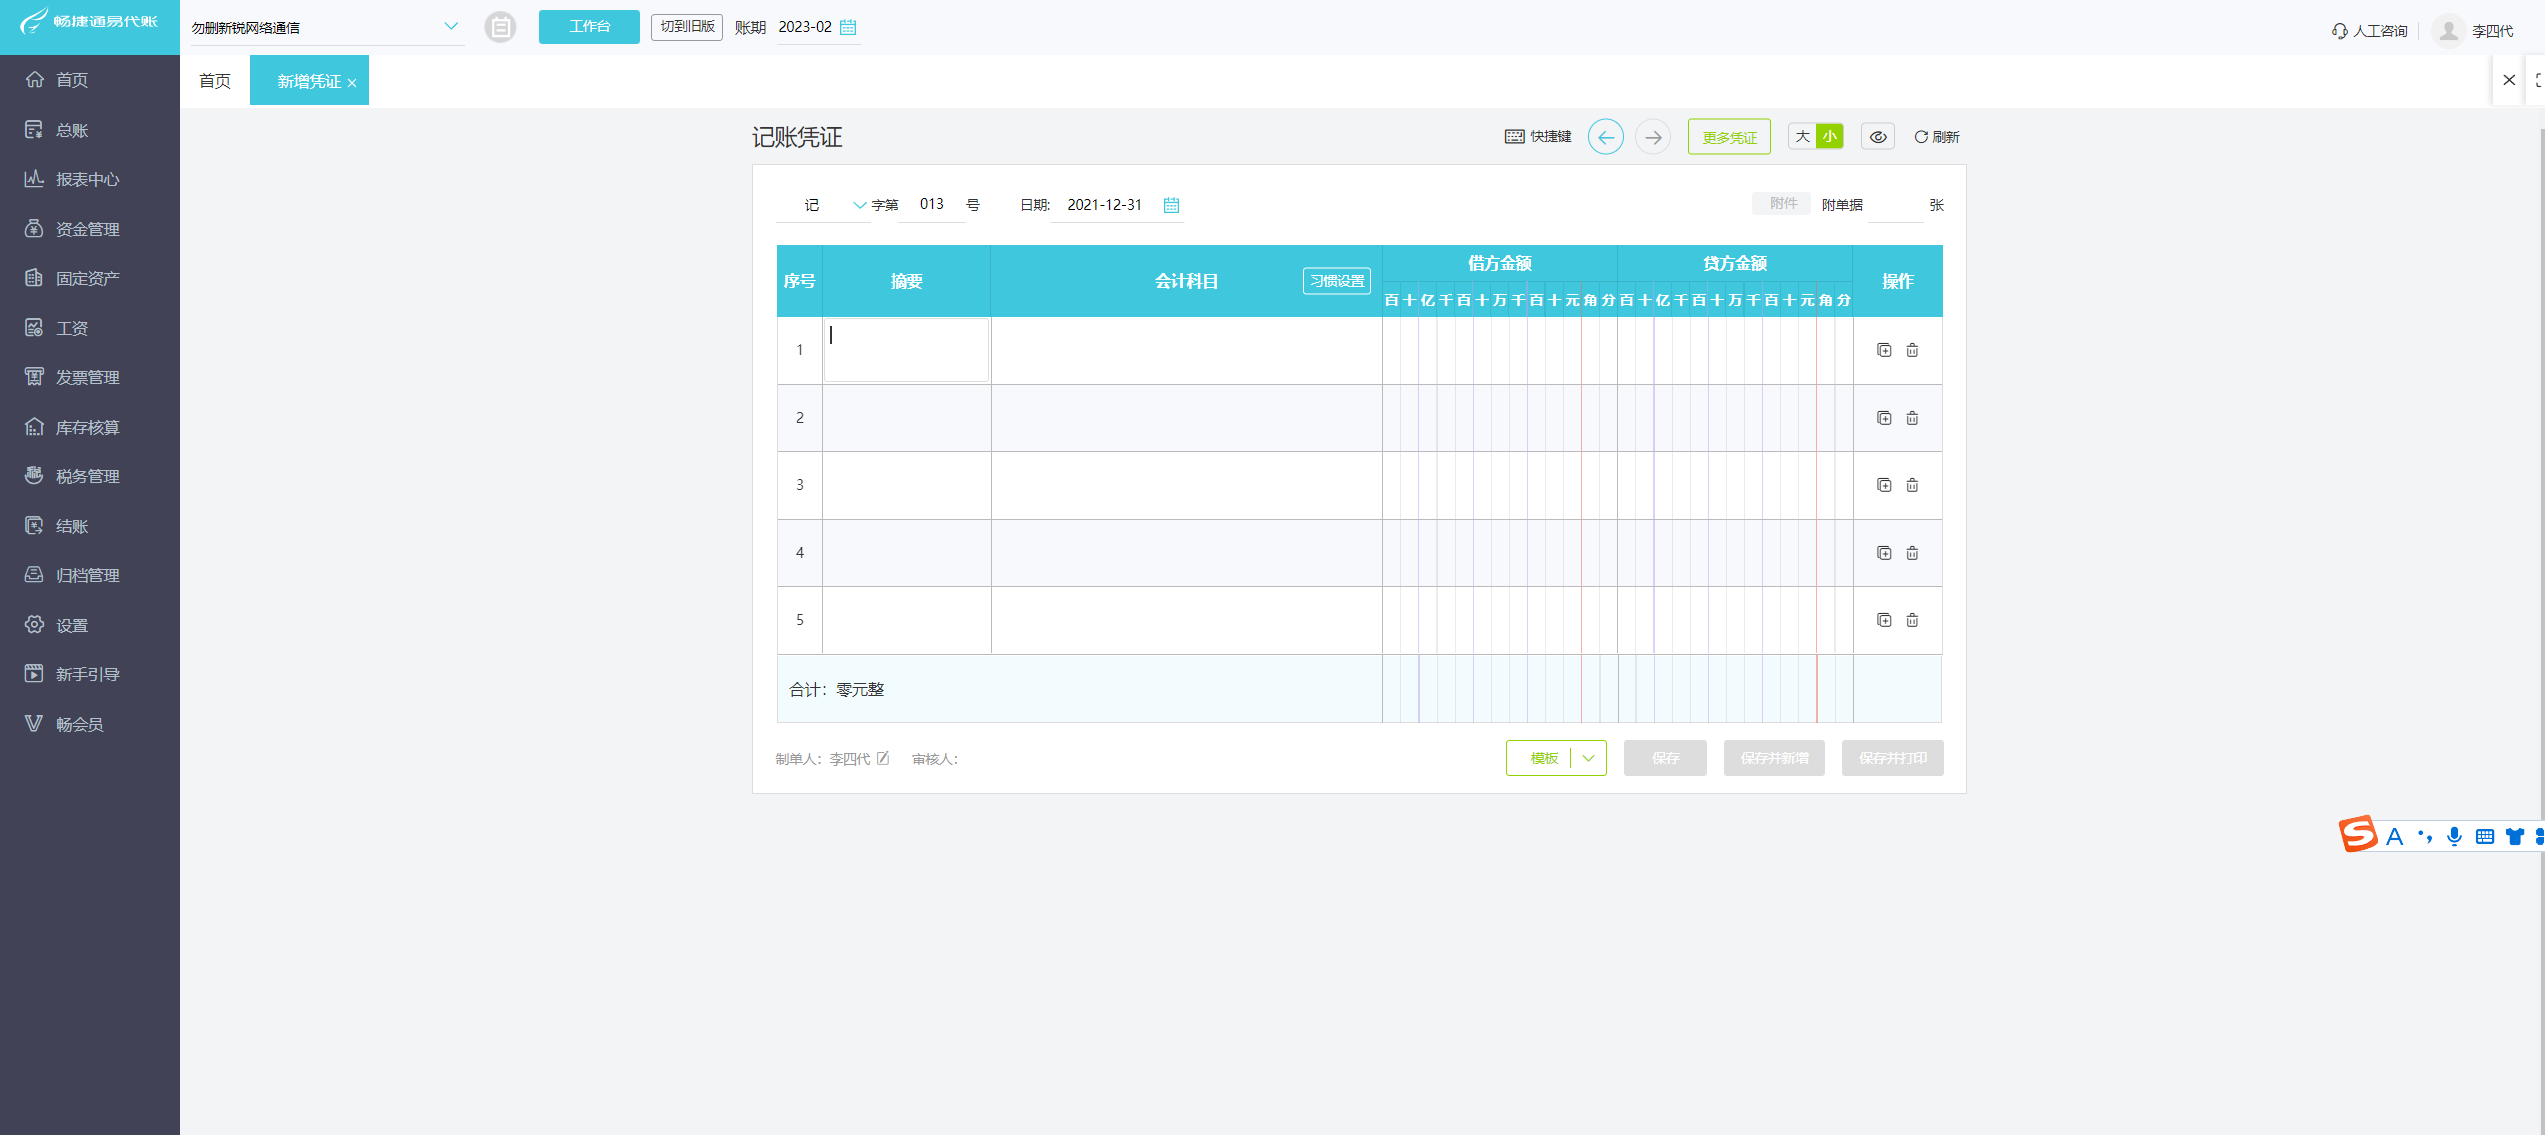Image resolution: width=2545 pixels, height=1135 pixels.
Task: Click the eye/preview icon
Action: click(x=1876, y=136)
